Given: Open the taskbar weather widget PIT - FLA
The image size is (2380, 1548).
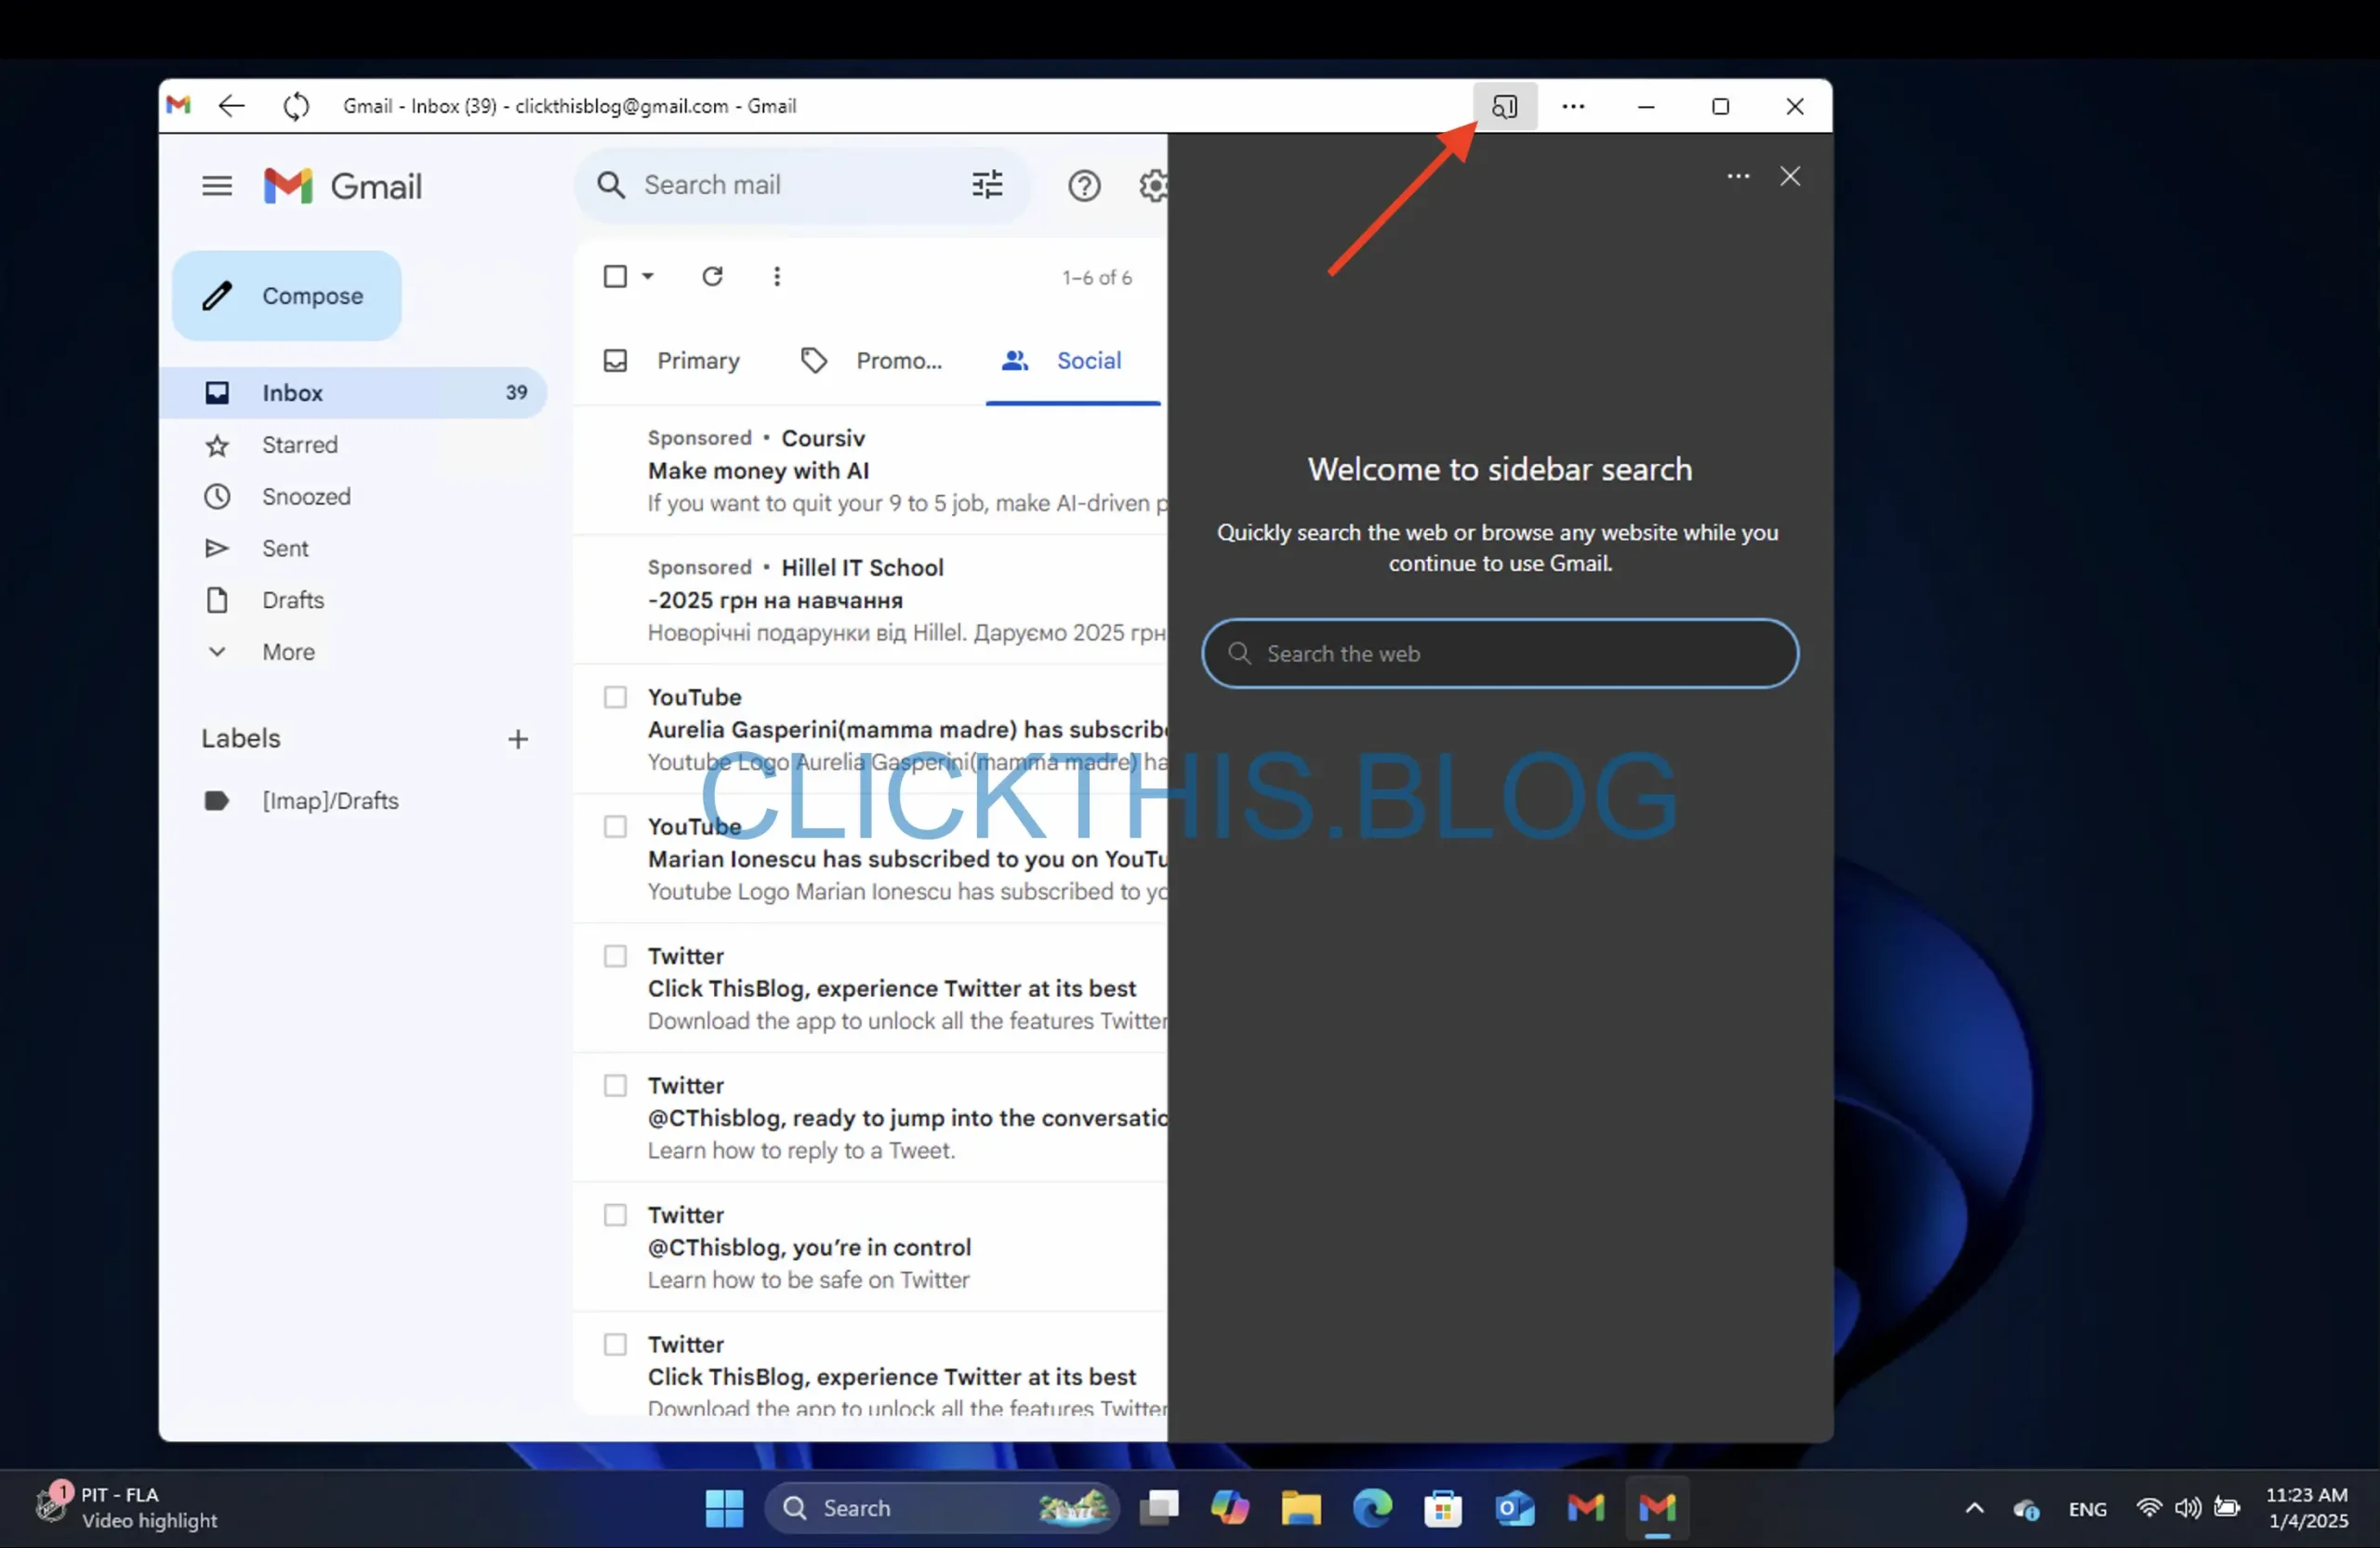Looking at the screenshot, I should click(x=127, y=1508).
